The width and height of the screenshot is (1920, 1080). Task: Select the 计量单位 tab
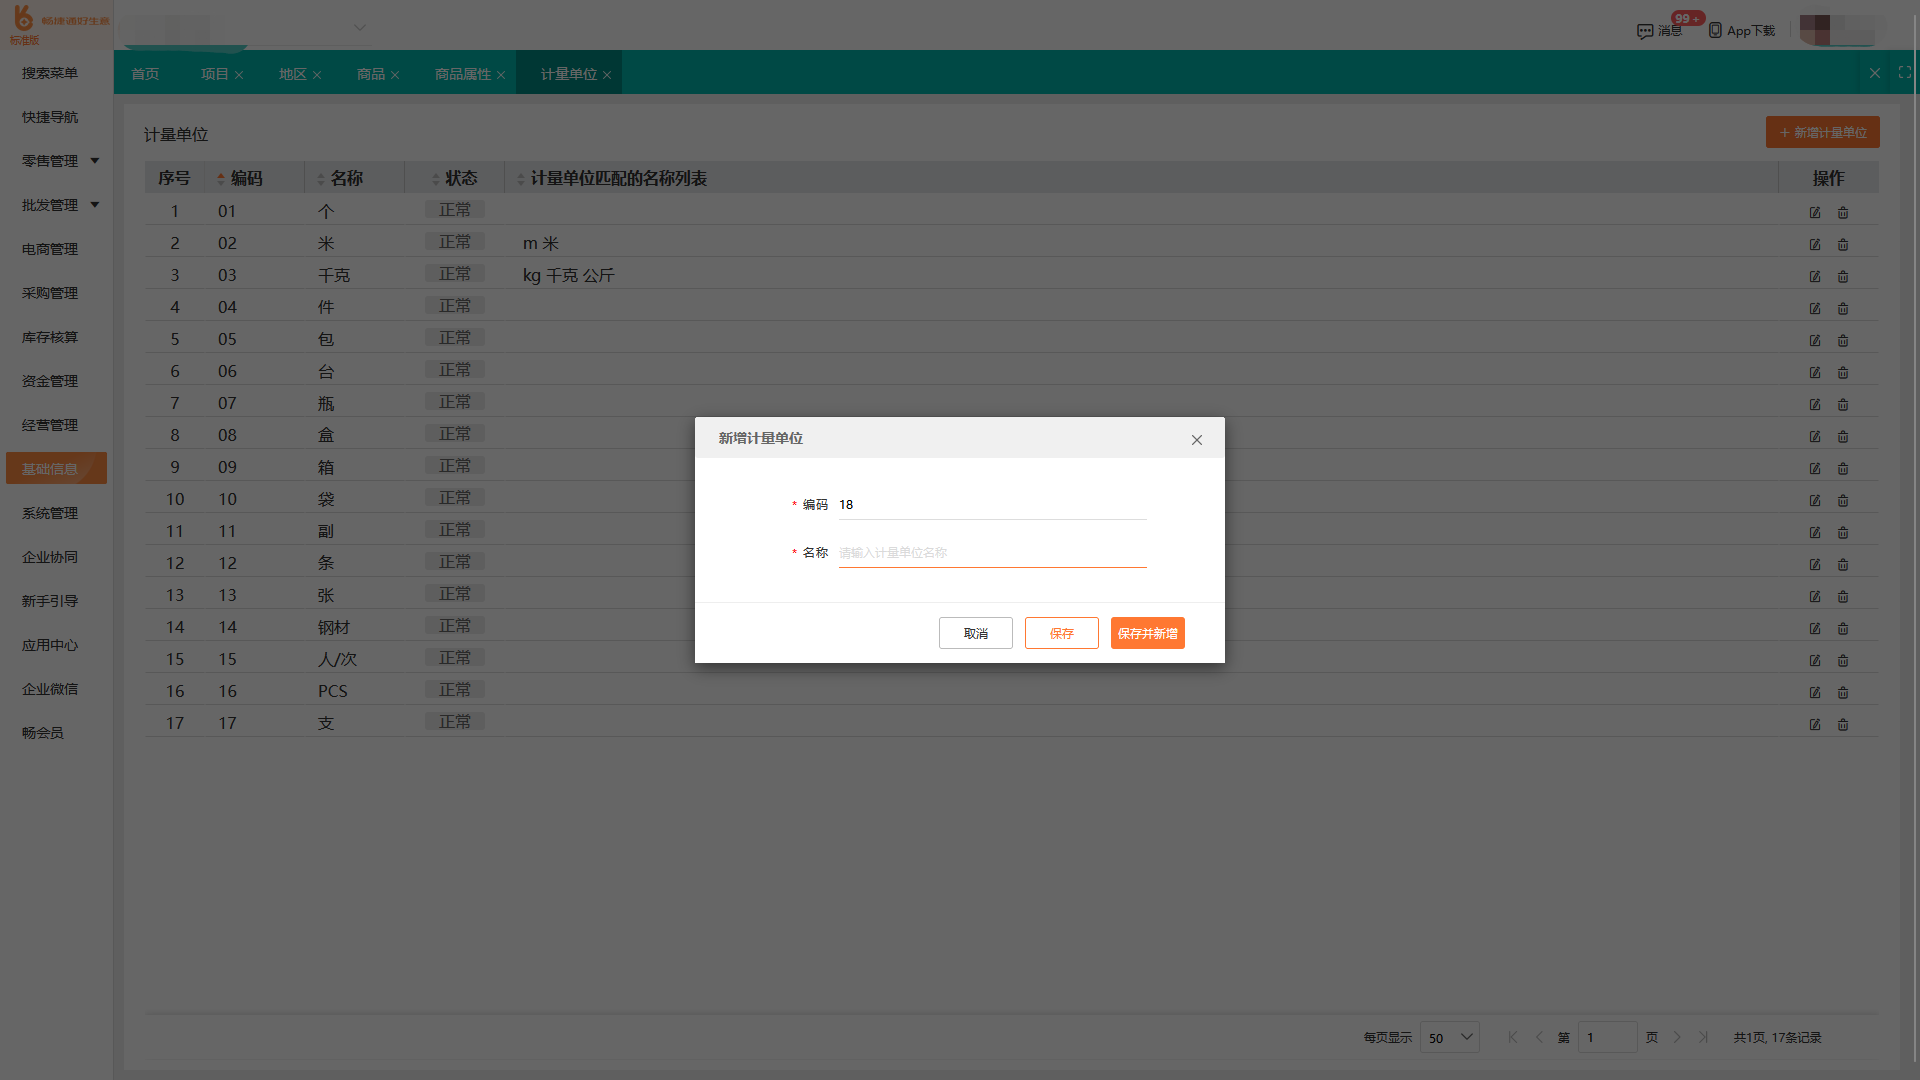click(x=570, y=73)
